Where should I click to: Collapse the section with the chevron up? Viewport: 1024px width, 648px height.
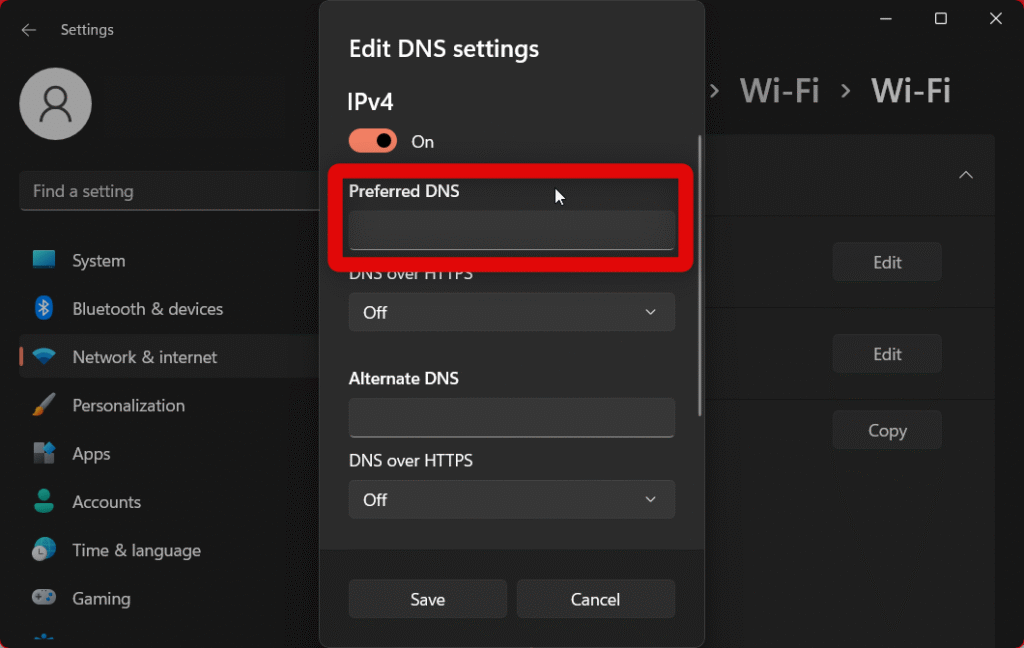tap(965, 175)
